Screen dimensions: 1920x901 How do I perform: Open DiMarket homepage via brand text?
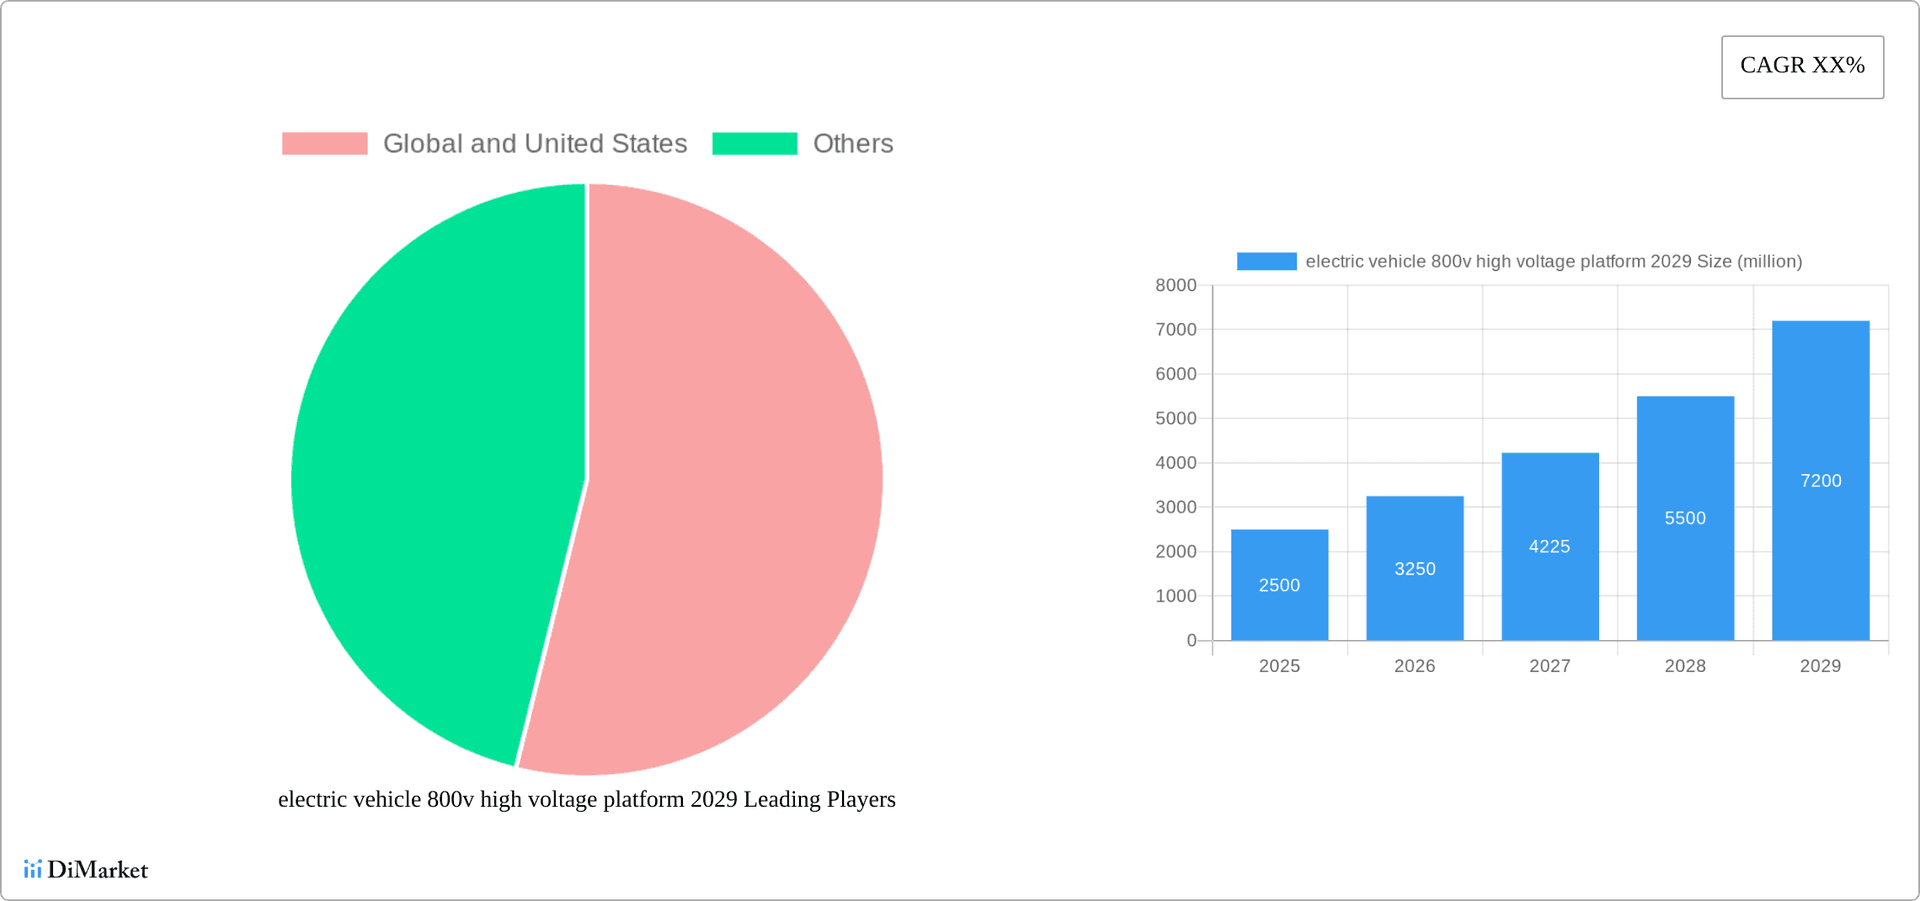tap(98, 869)
